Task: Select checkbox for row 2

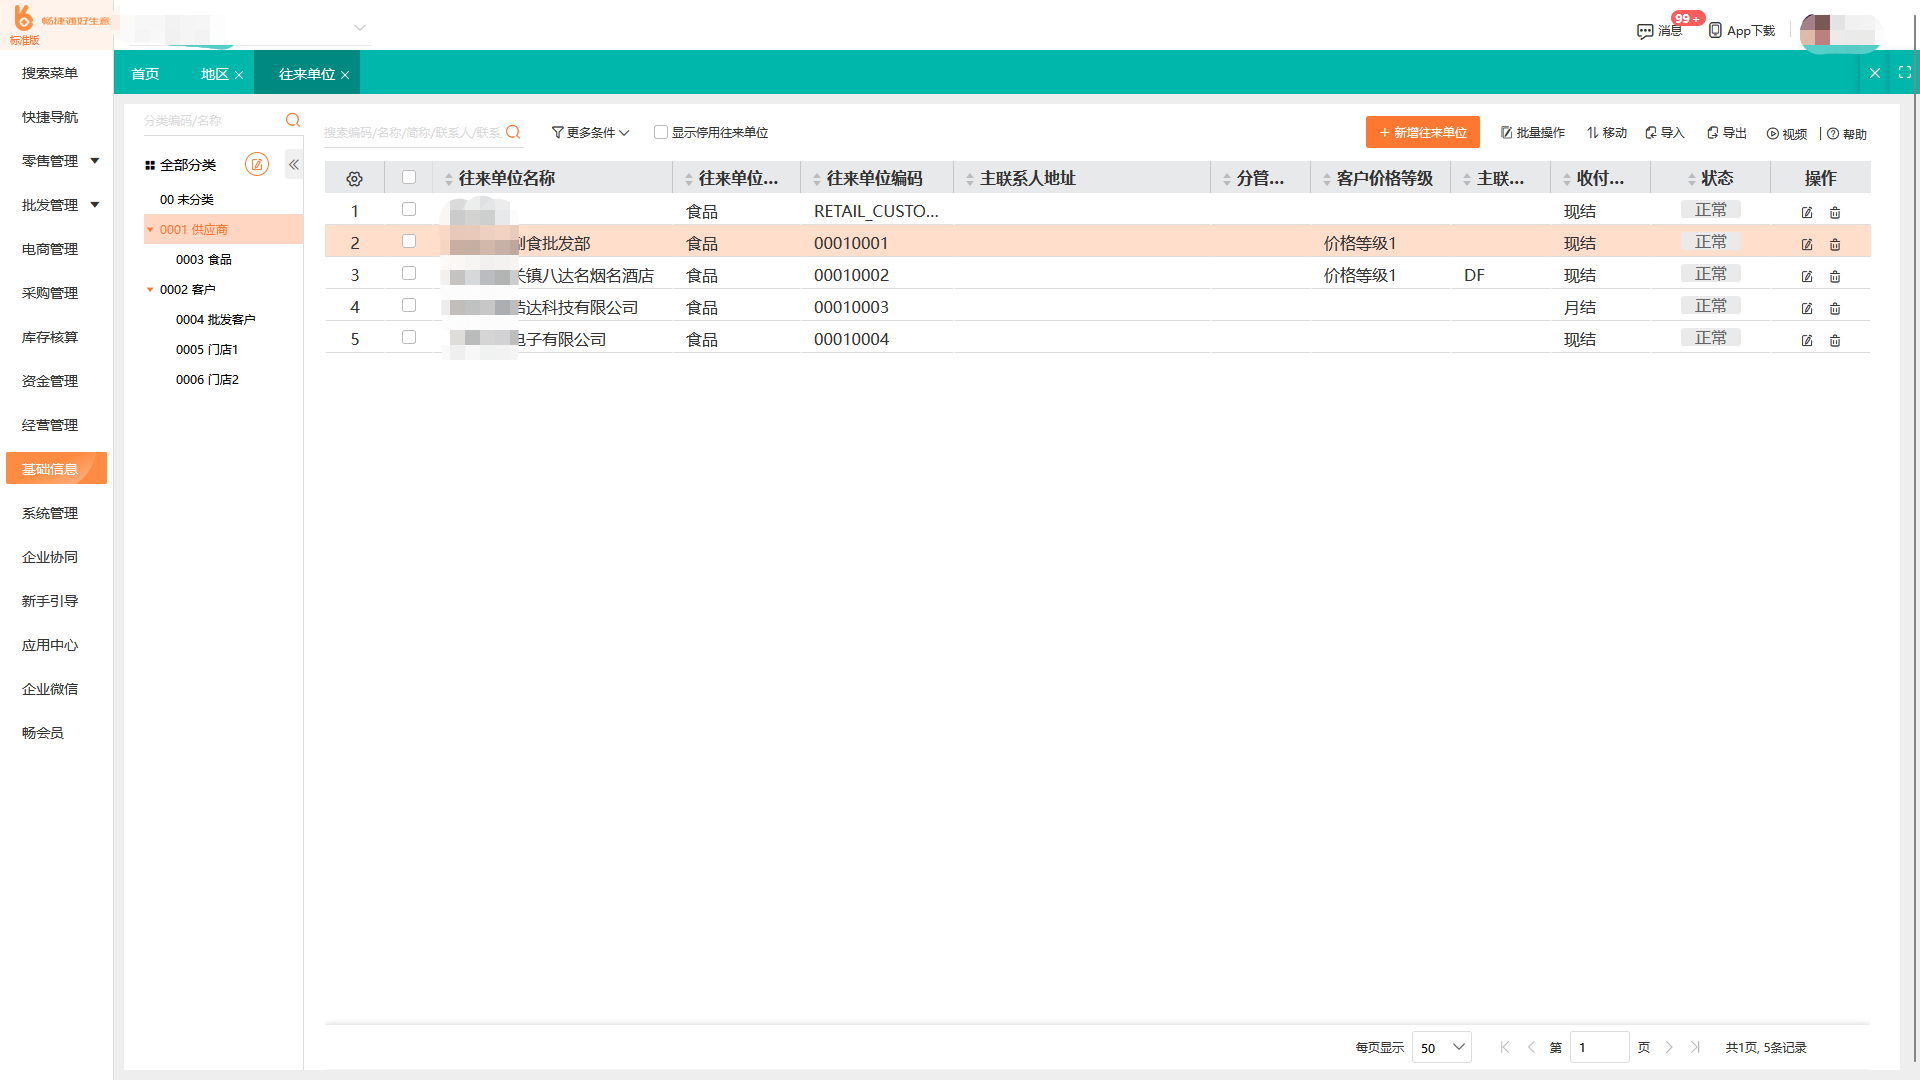Action: (x=410, y=241)
